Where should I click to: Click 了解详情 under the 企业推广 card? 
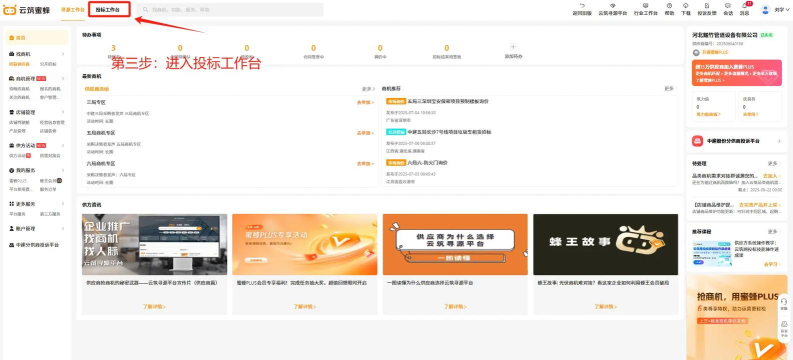[154, 306]
